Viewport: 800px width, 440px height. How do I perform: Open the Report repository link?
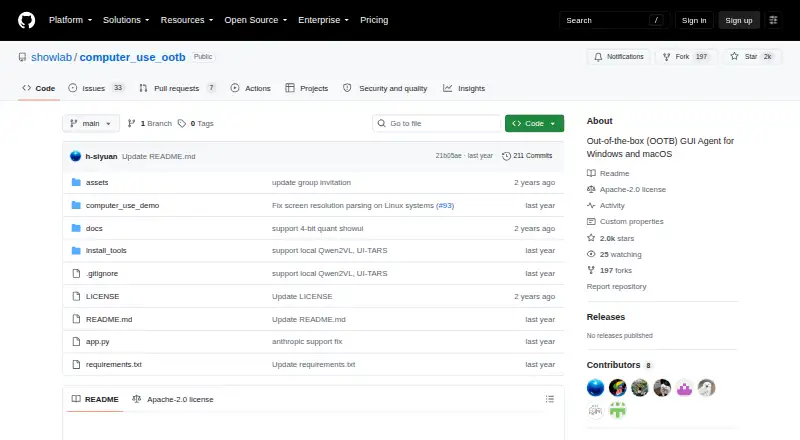(x=616, y=286)
